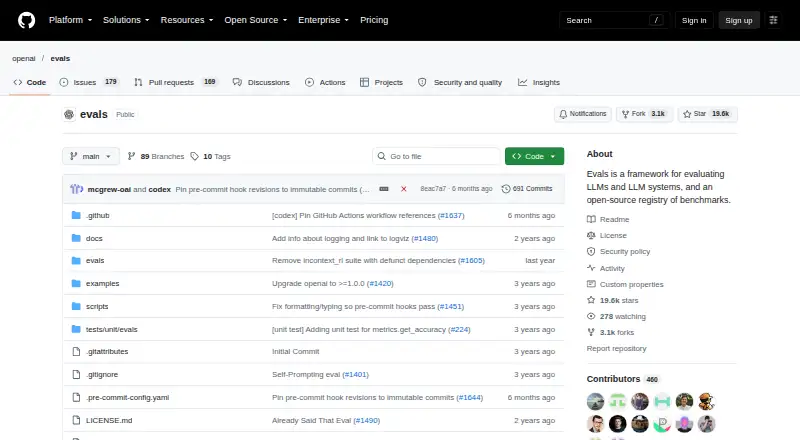Viewport: 800px width, 440px height.
Task: Click the 19.6k stars link in About
Action: tap(613, 300)
